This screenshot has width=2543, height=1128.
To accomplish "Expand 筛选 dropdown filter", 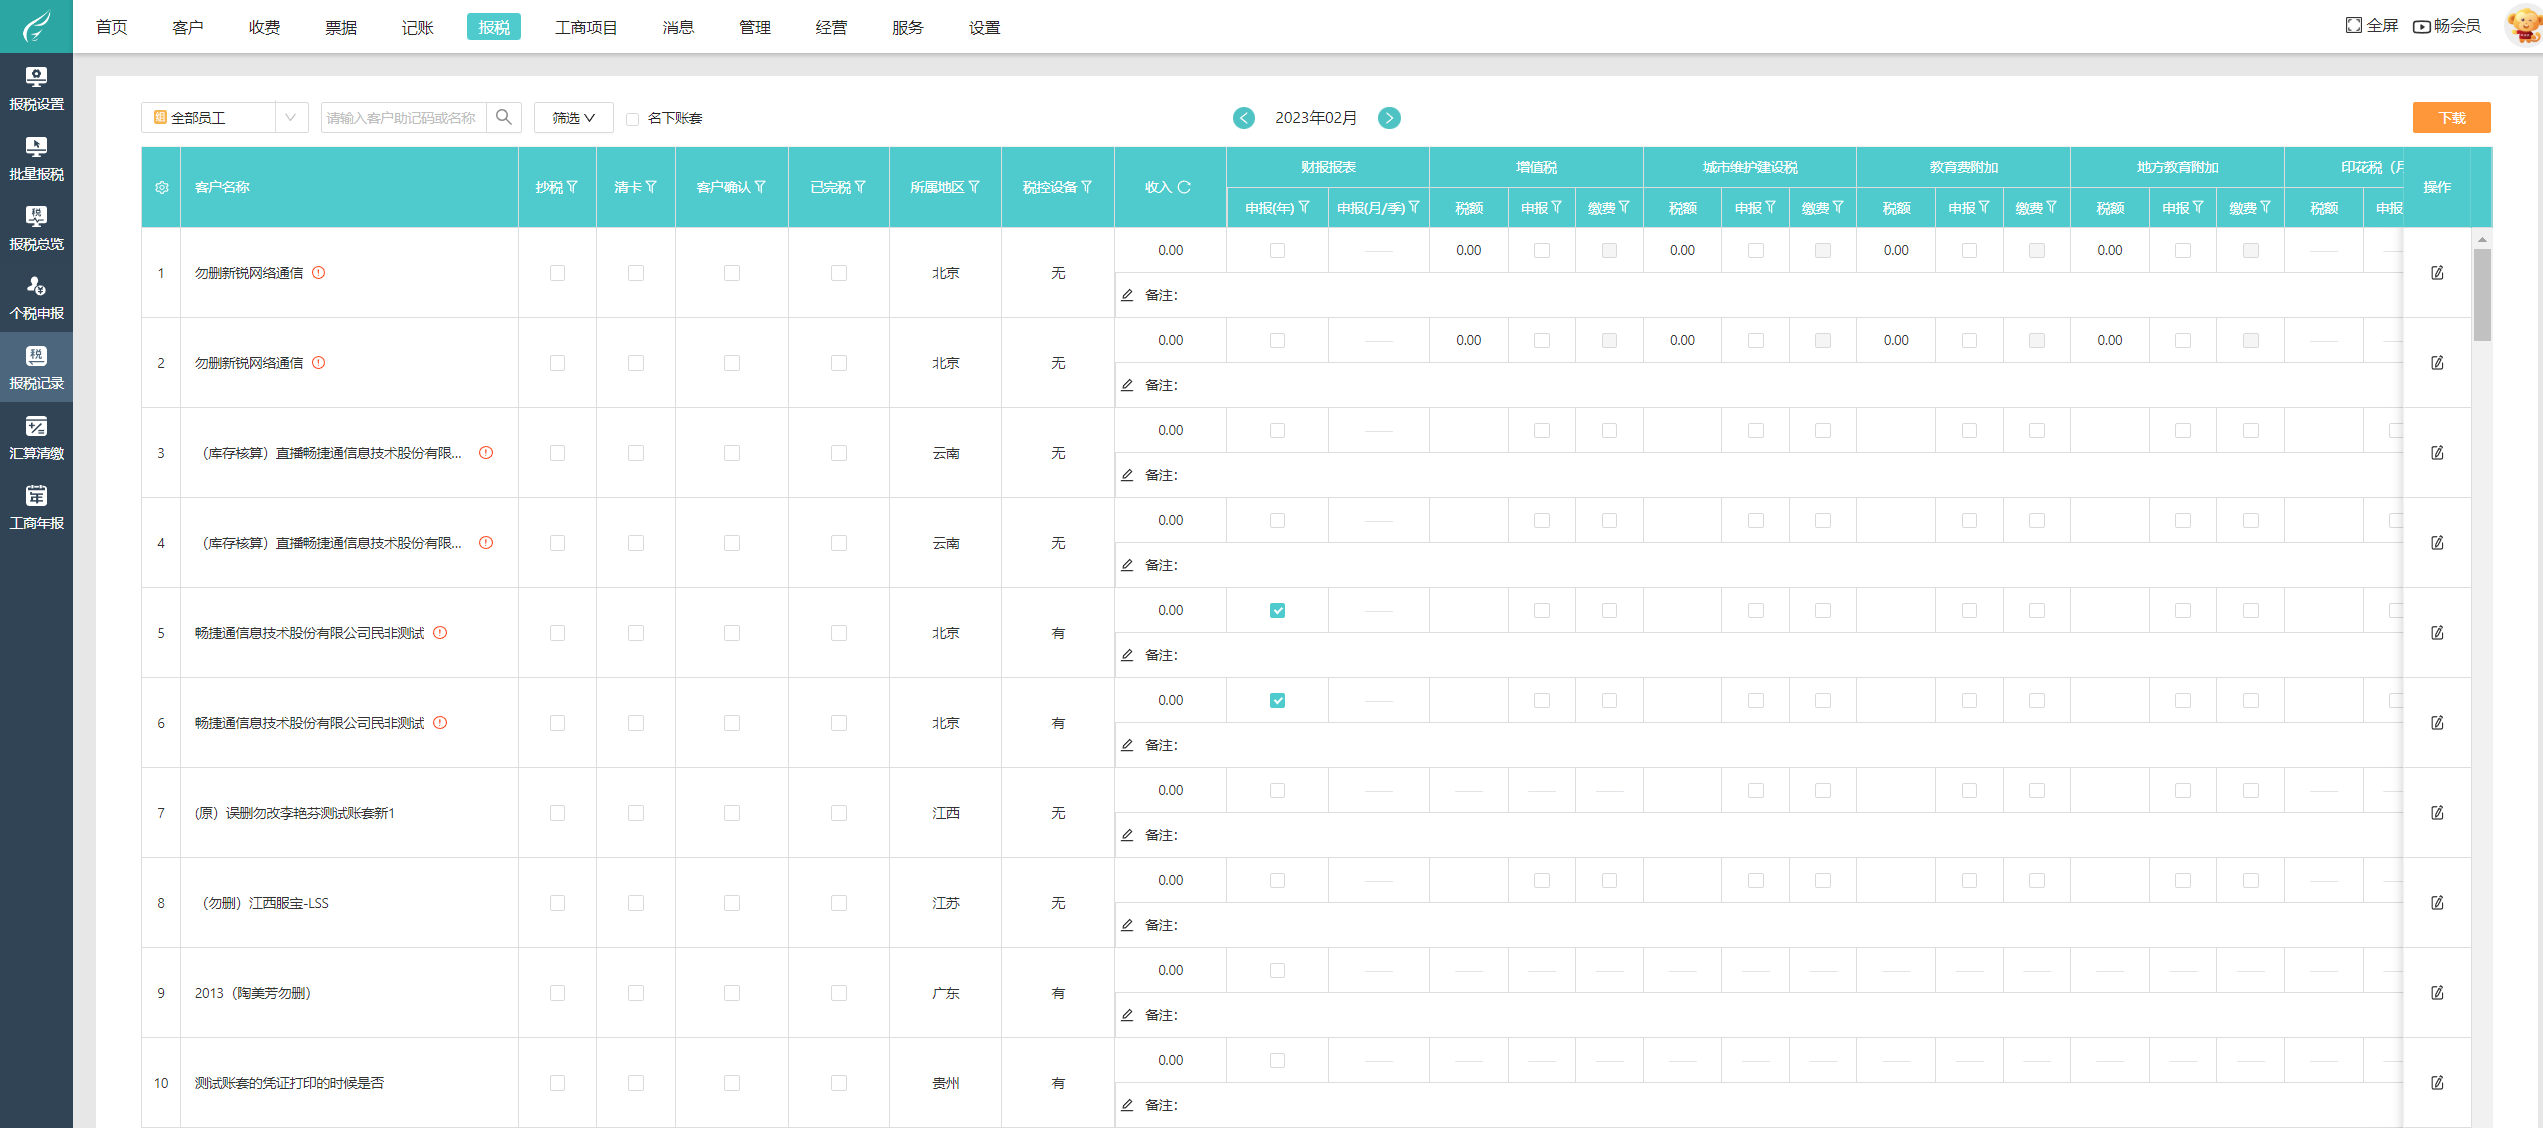I will (571, 117).
